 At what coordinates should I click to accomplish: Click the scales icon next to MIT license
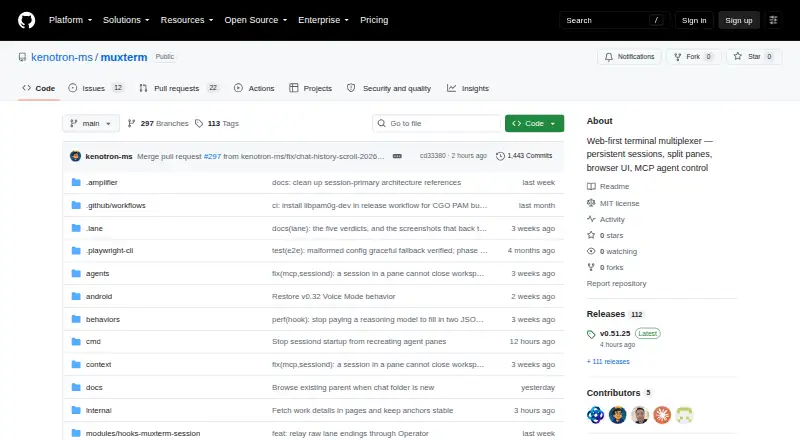pyautogui.click(x=591, y=203)
